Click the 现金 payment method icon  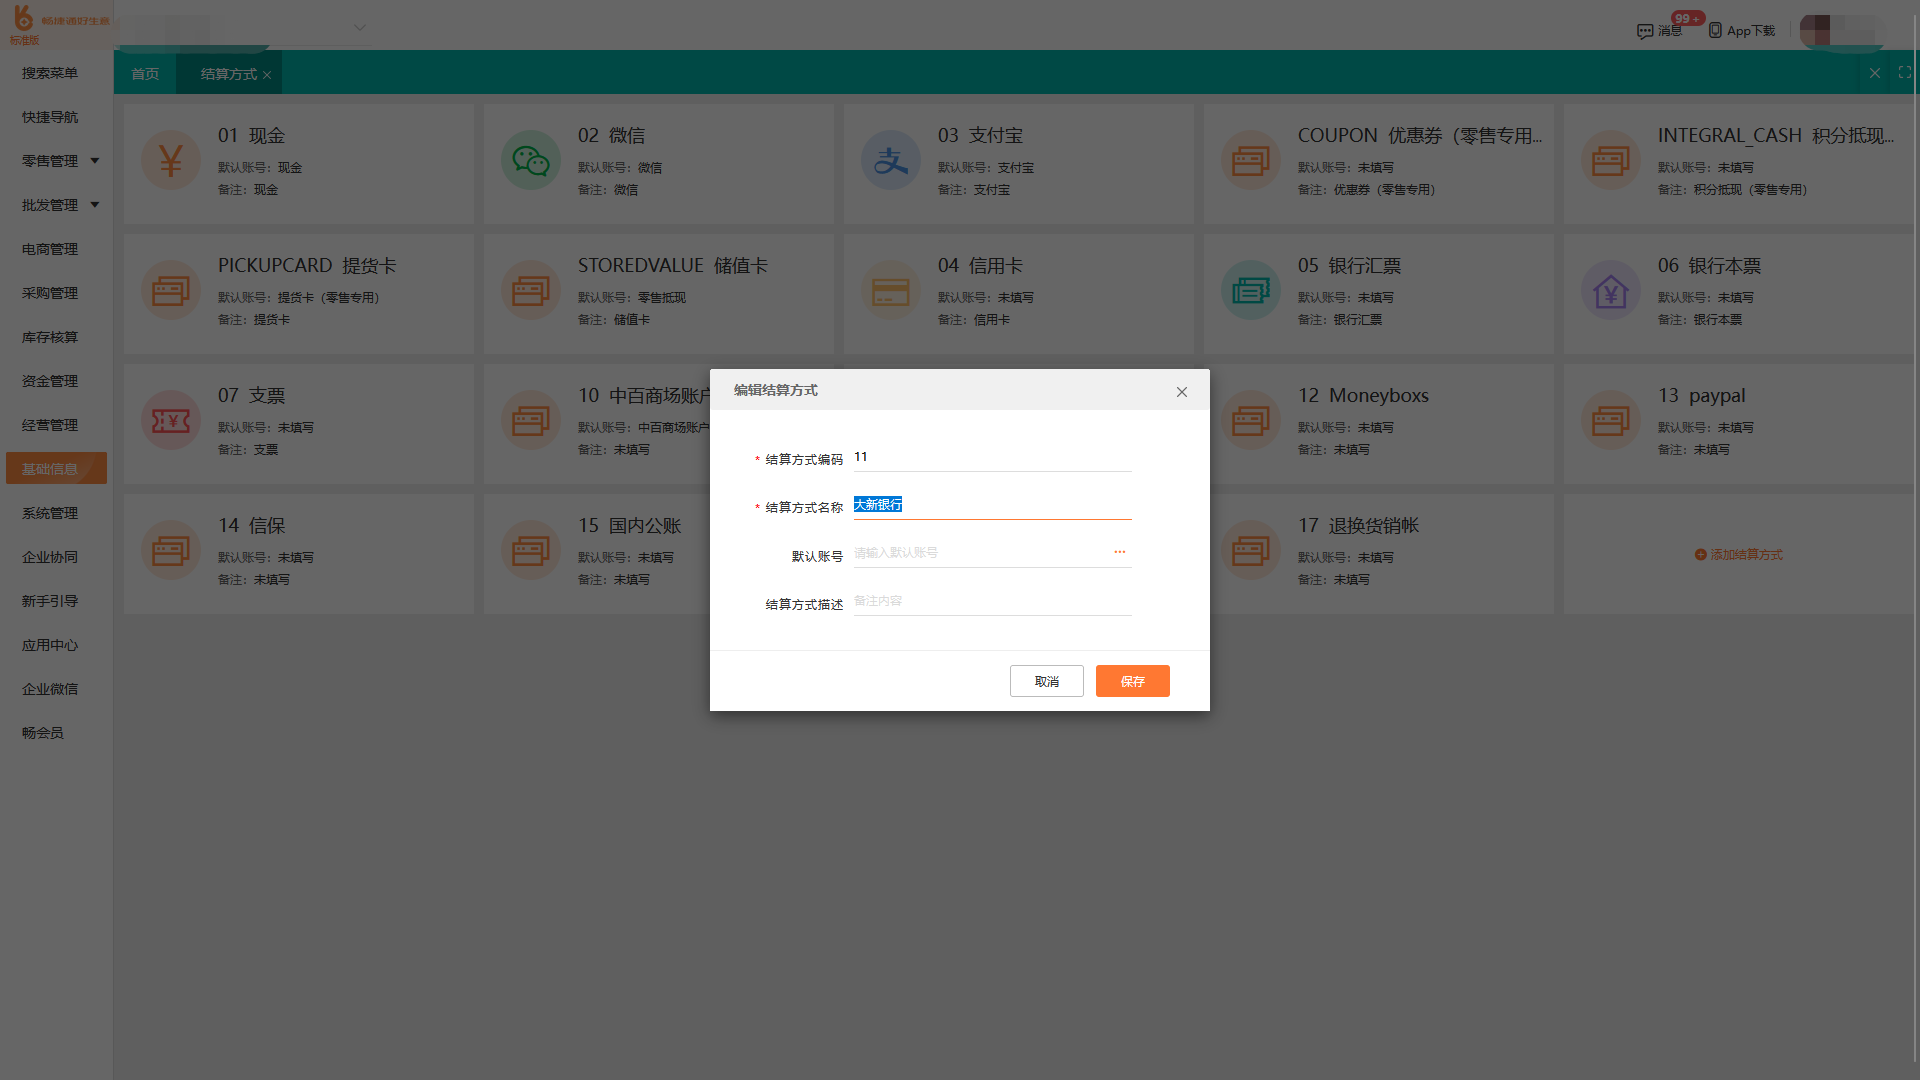170,160
